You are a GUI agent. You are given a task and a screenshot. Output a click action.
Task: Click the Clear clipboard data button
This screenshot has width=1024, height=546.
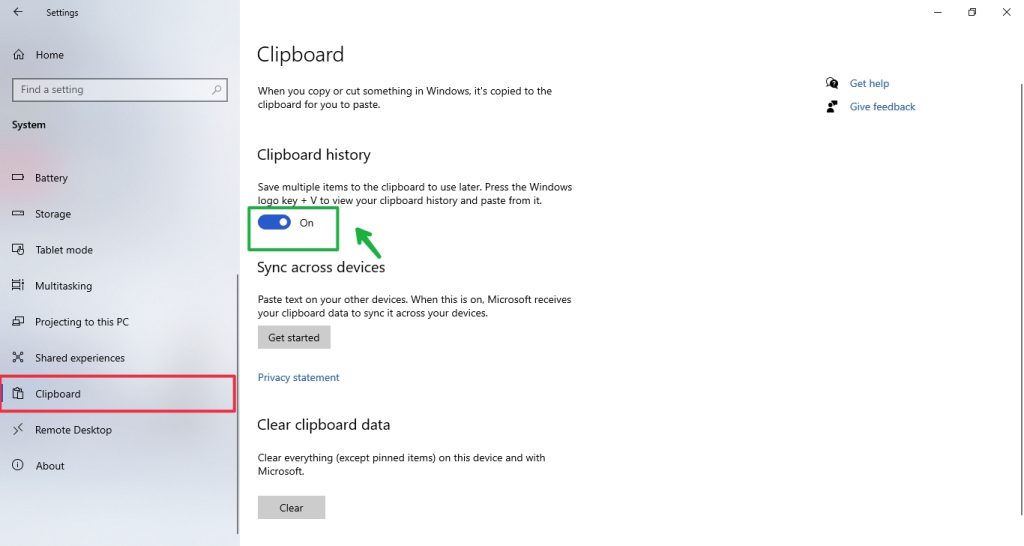(x=291, y=507)
